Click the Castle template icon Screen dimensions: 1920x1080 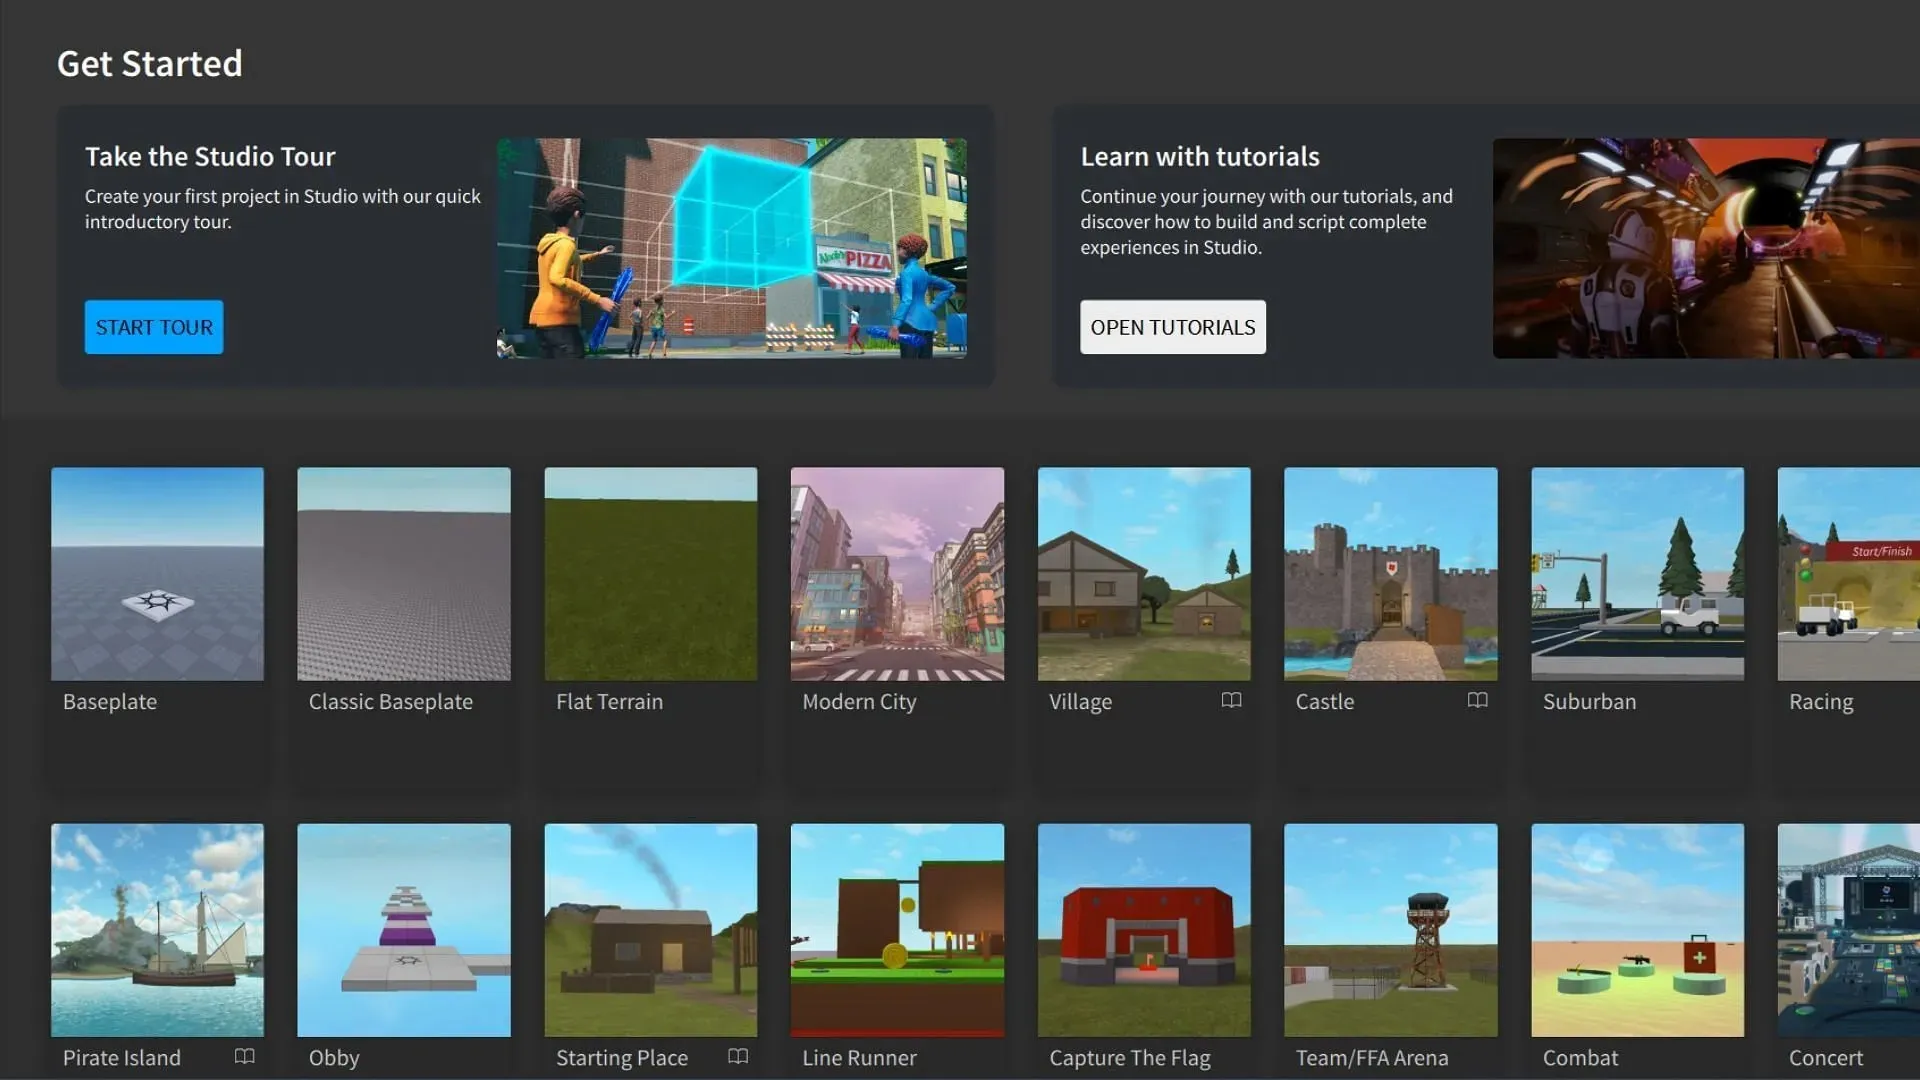tap(1390, 574)
